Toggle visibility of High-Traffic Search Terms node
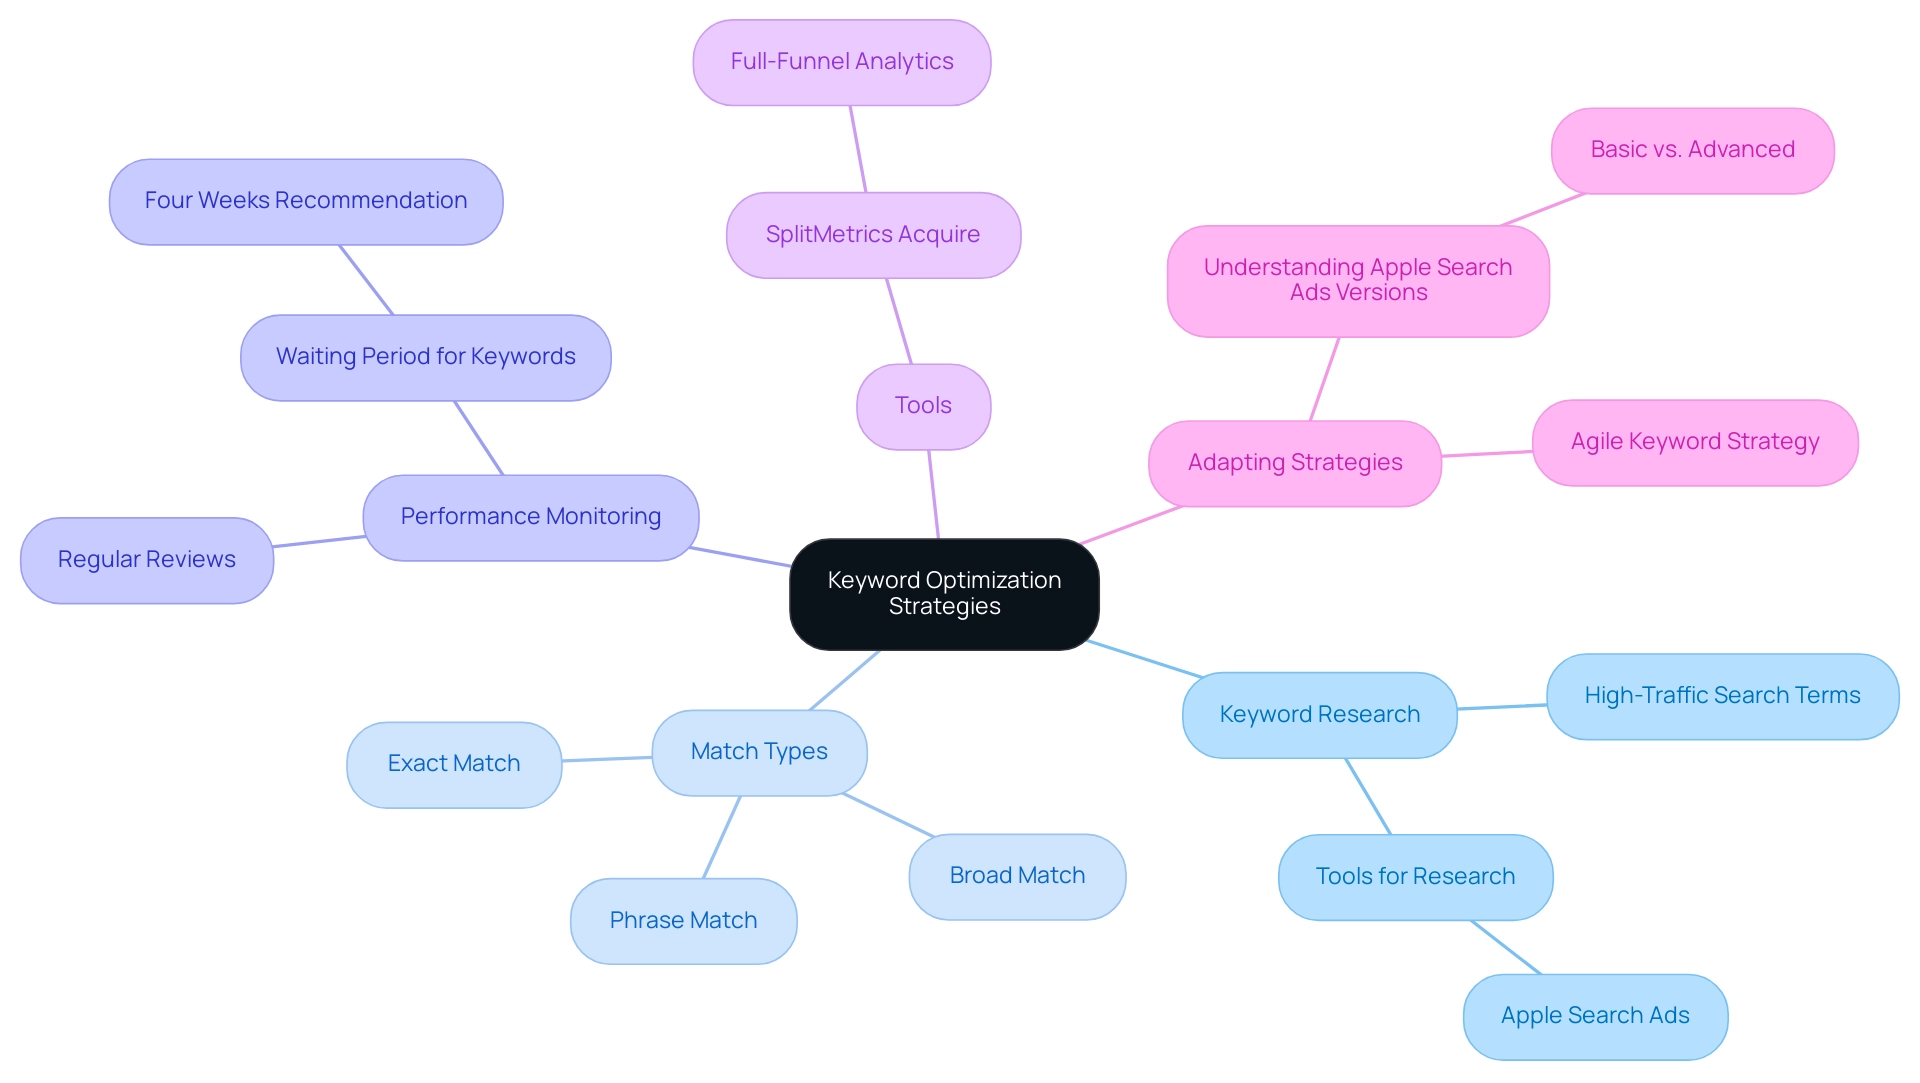Image resolution: width=1920 pixels, height=1083 pixels. point(1714,693)
